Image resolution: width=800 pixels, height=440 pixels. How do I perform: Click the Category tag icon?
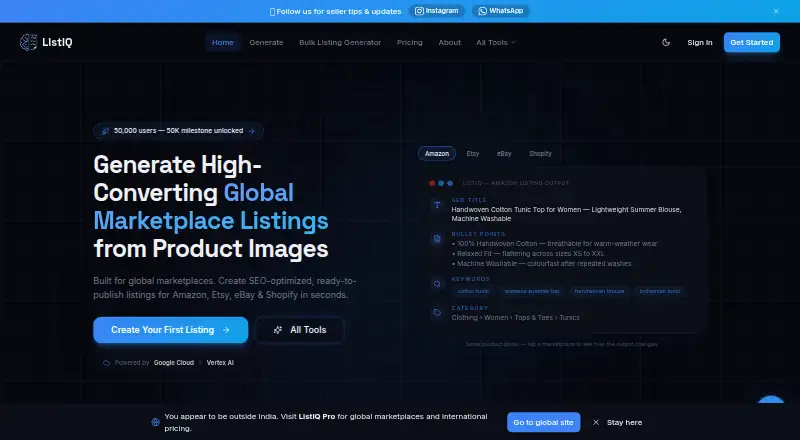(x=437, y=312)
